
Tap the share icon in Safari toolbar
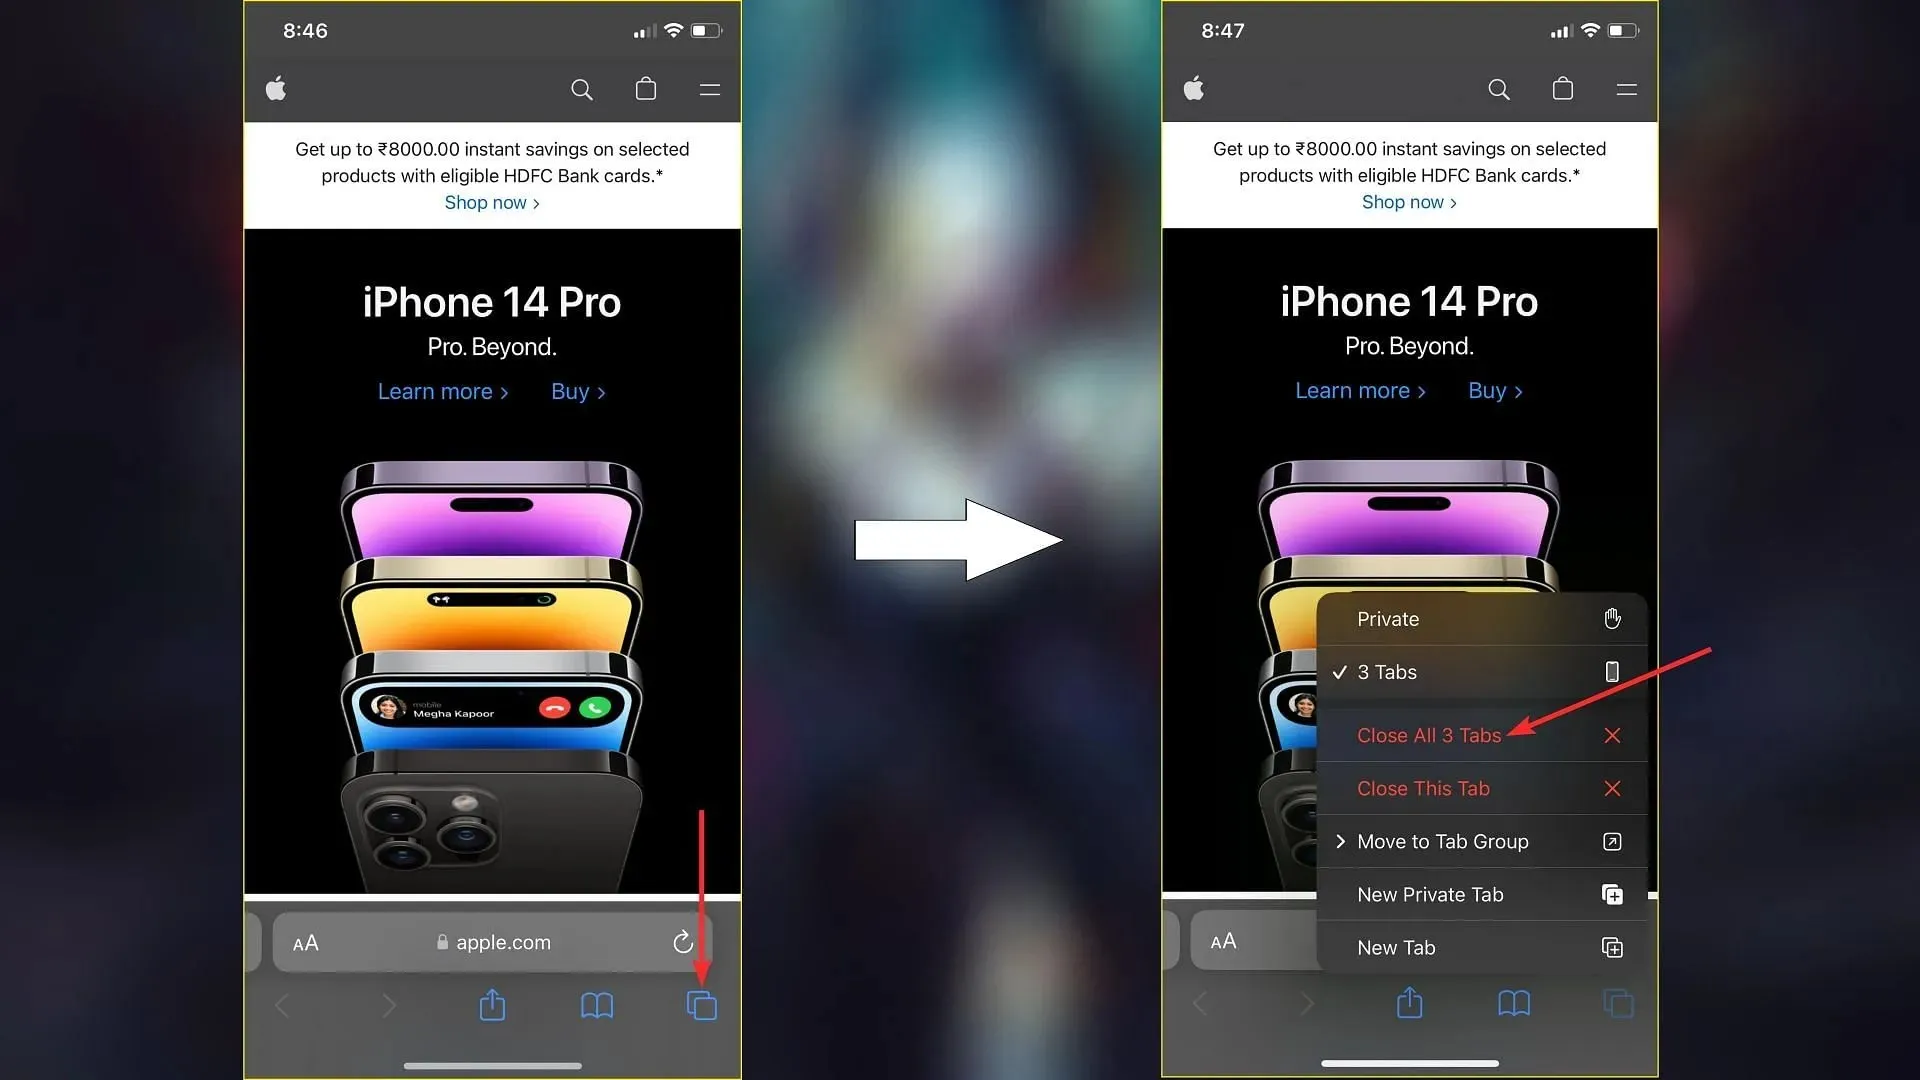(x=492, y=1005)
